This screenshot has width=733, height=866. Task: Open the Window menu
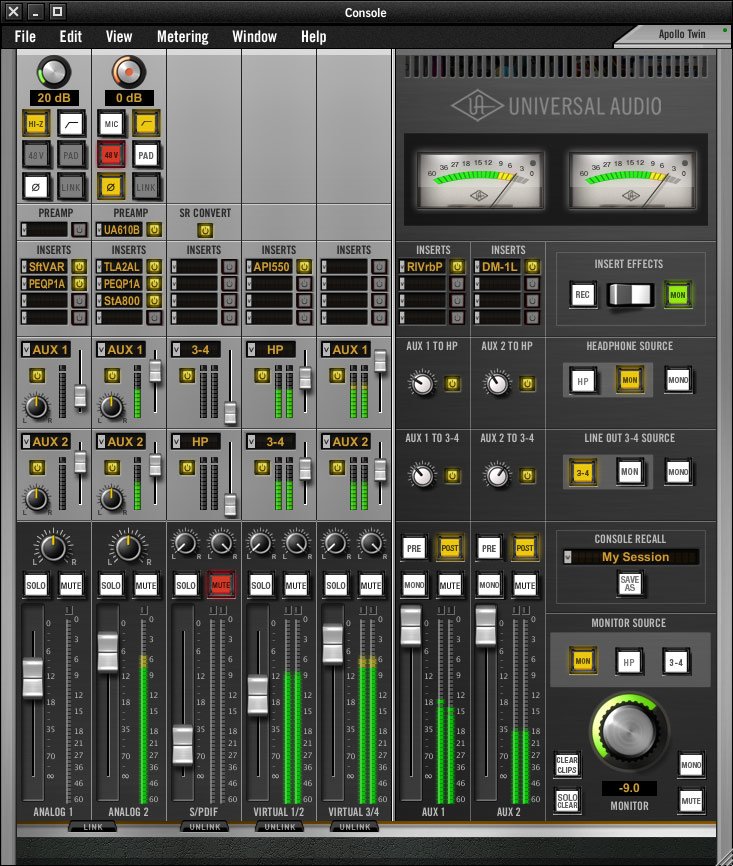tap(254, 37)
